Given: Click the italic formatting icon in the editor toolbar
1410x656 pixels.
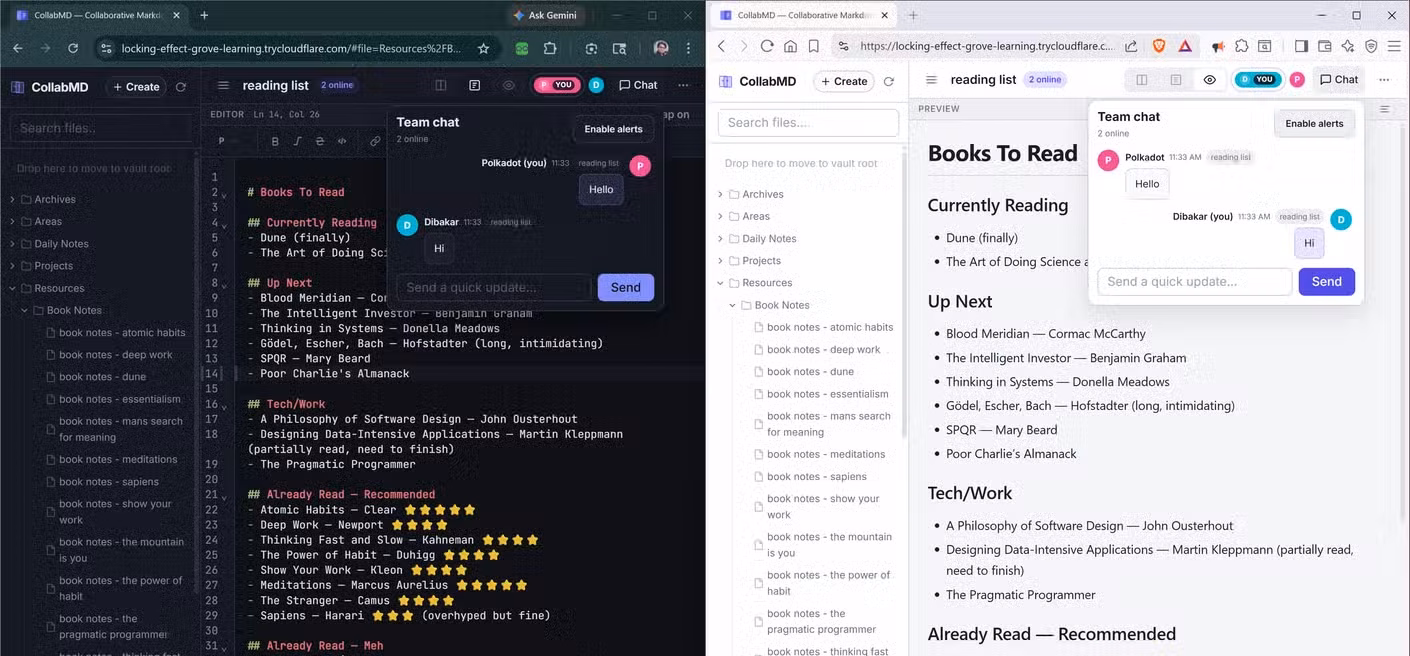Looking at the screenshot, I should pos(297,141).
